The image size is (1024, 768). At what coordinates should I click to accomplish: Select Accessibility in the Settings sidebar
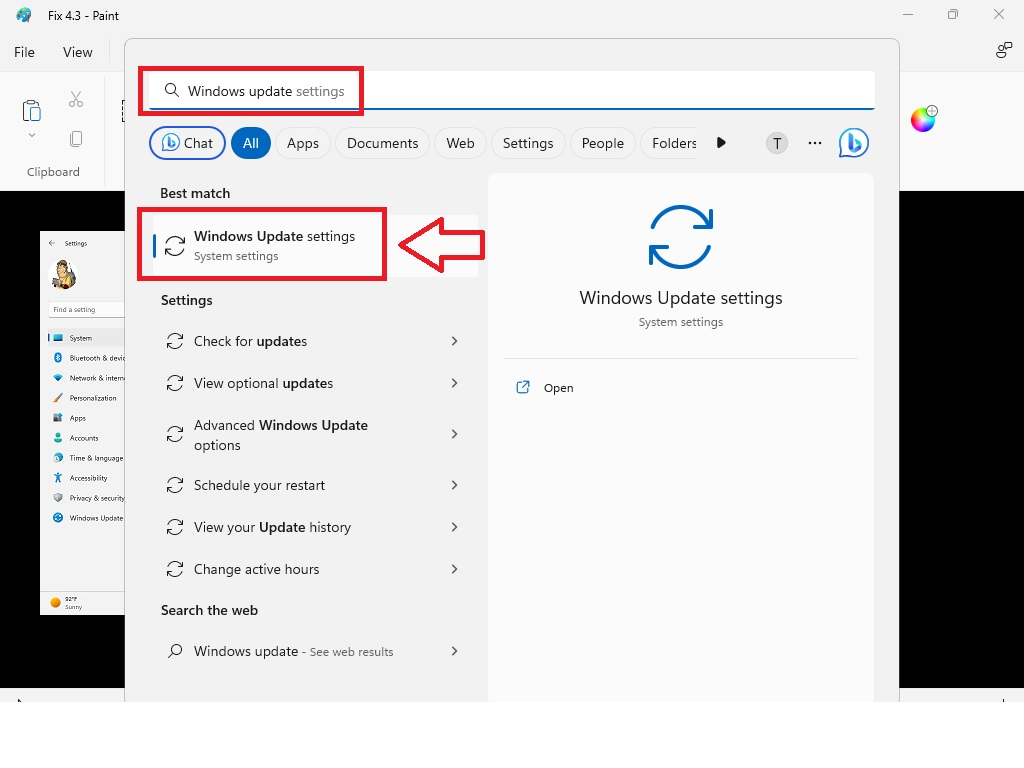(x=80, y=478)
